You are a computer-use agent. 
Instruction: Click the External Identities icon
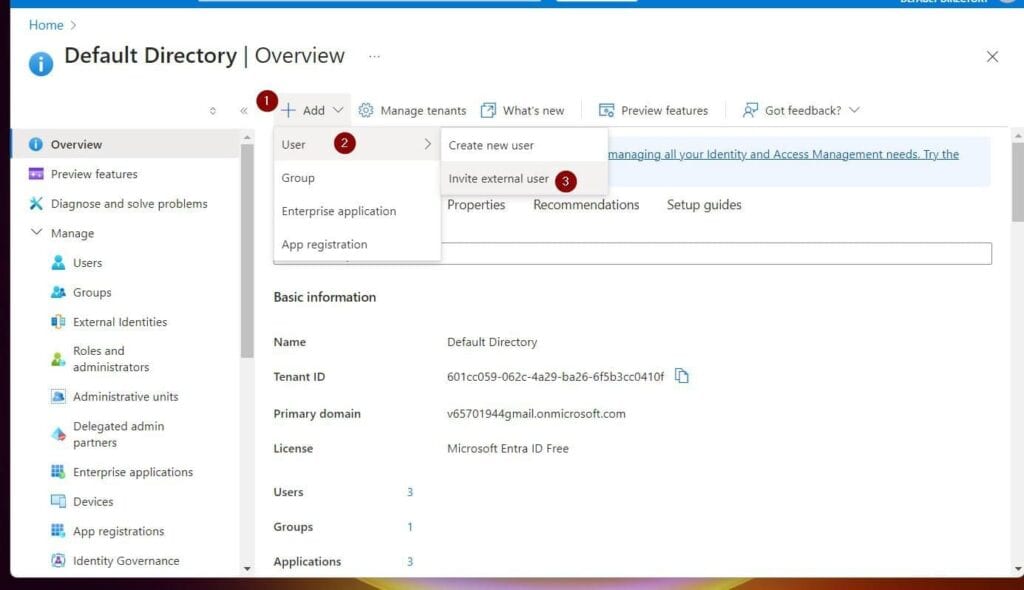pos(58,321)
